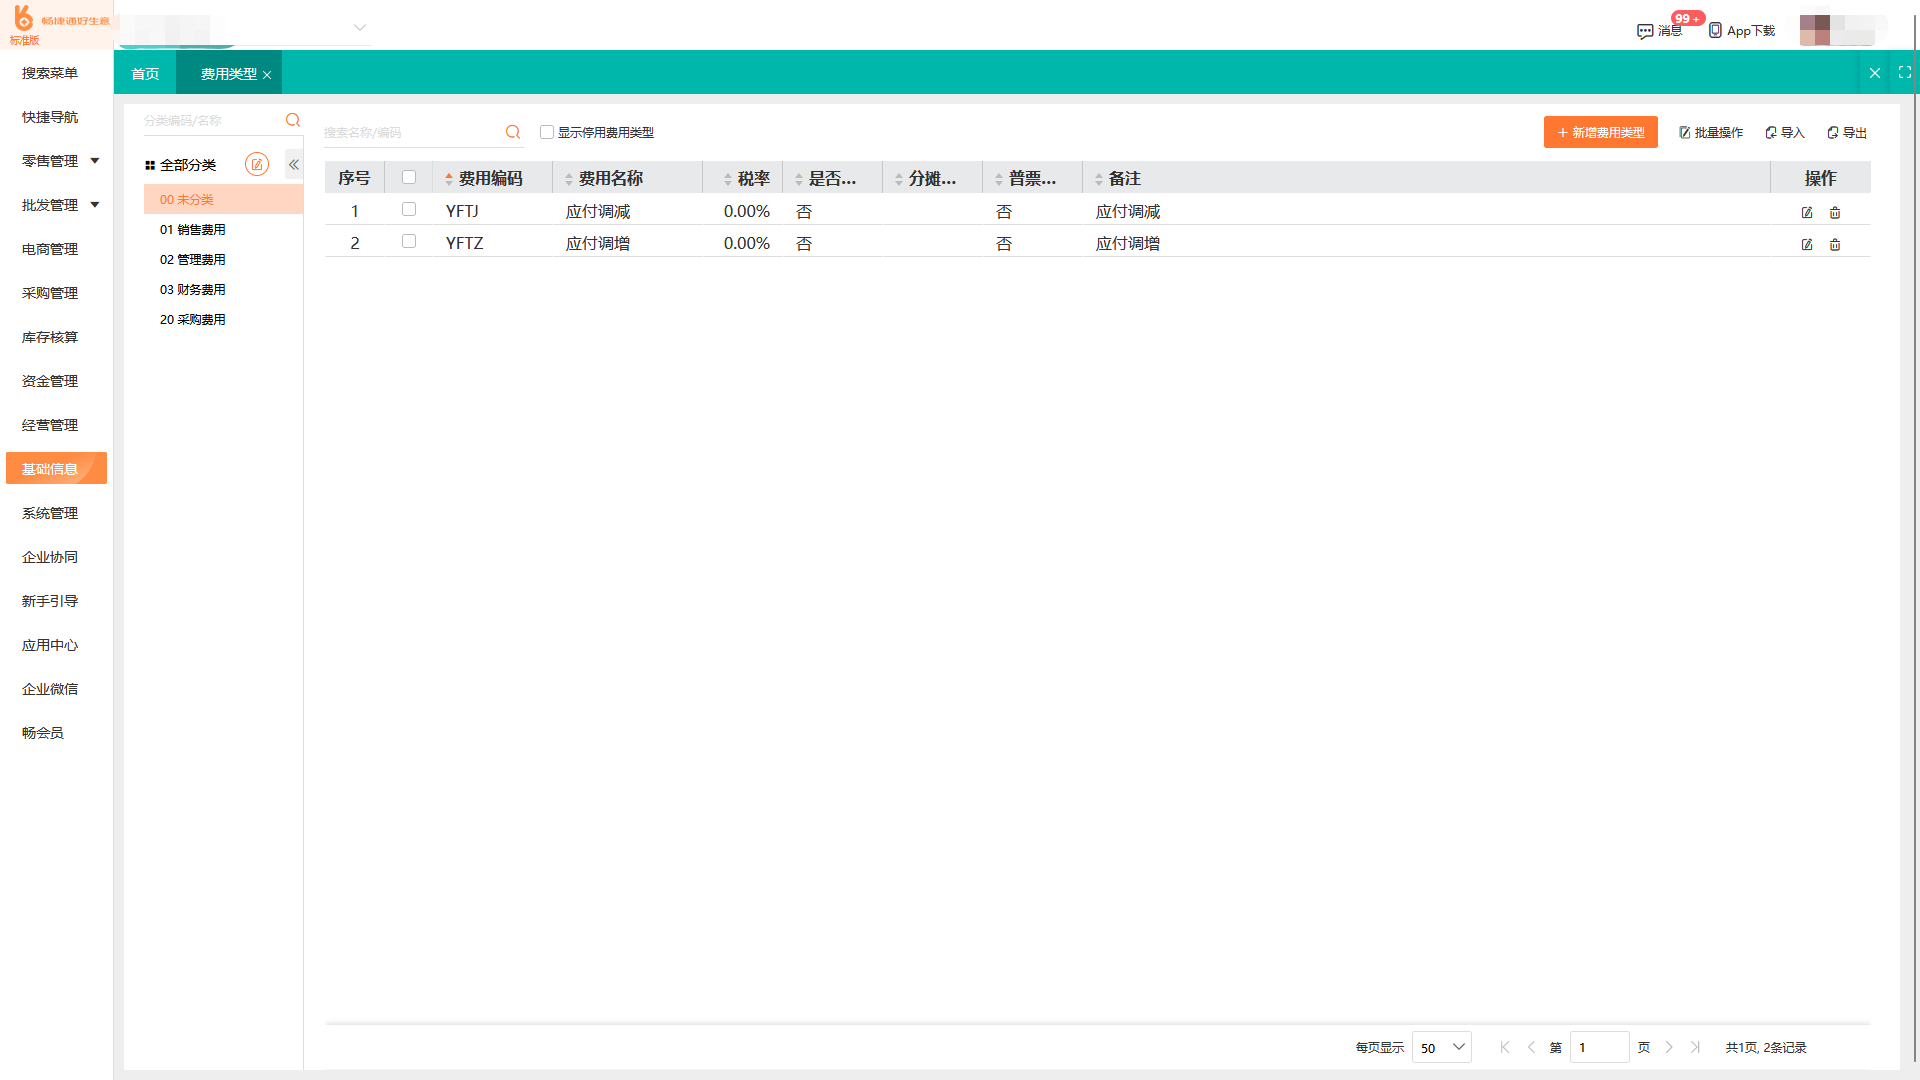Click the delete icon for YFTZ row
This screenshot has height=1080, width=1920.
(x=1834, y=243)
